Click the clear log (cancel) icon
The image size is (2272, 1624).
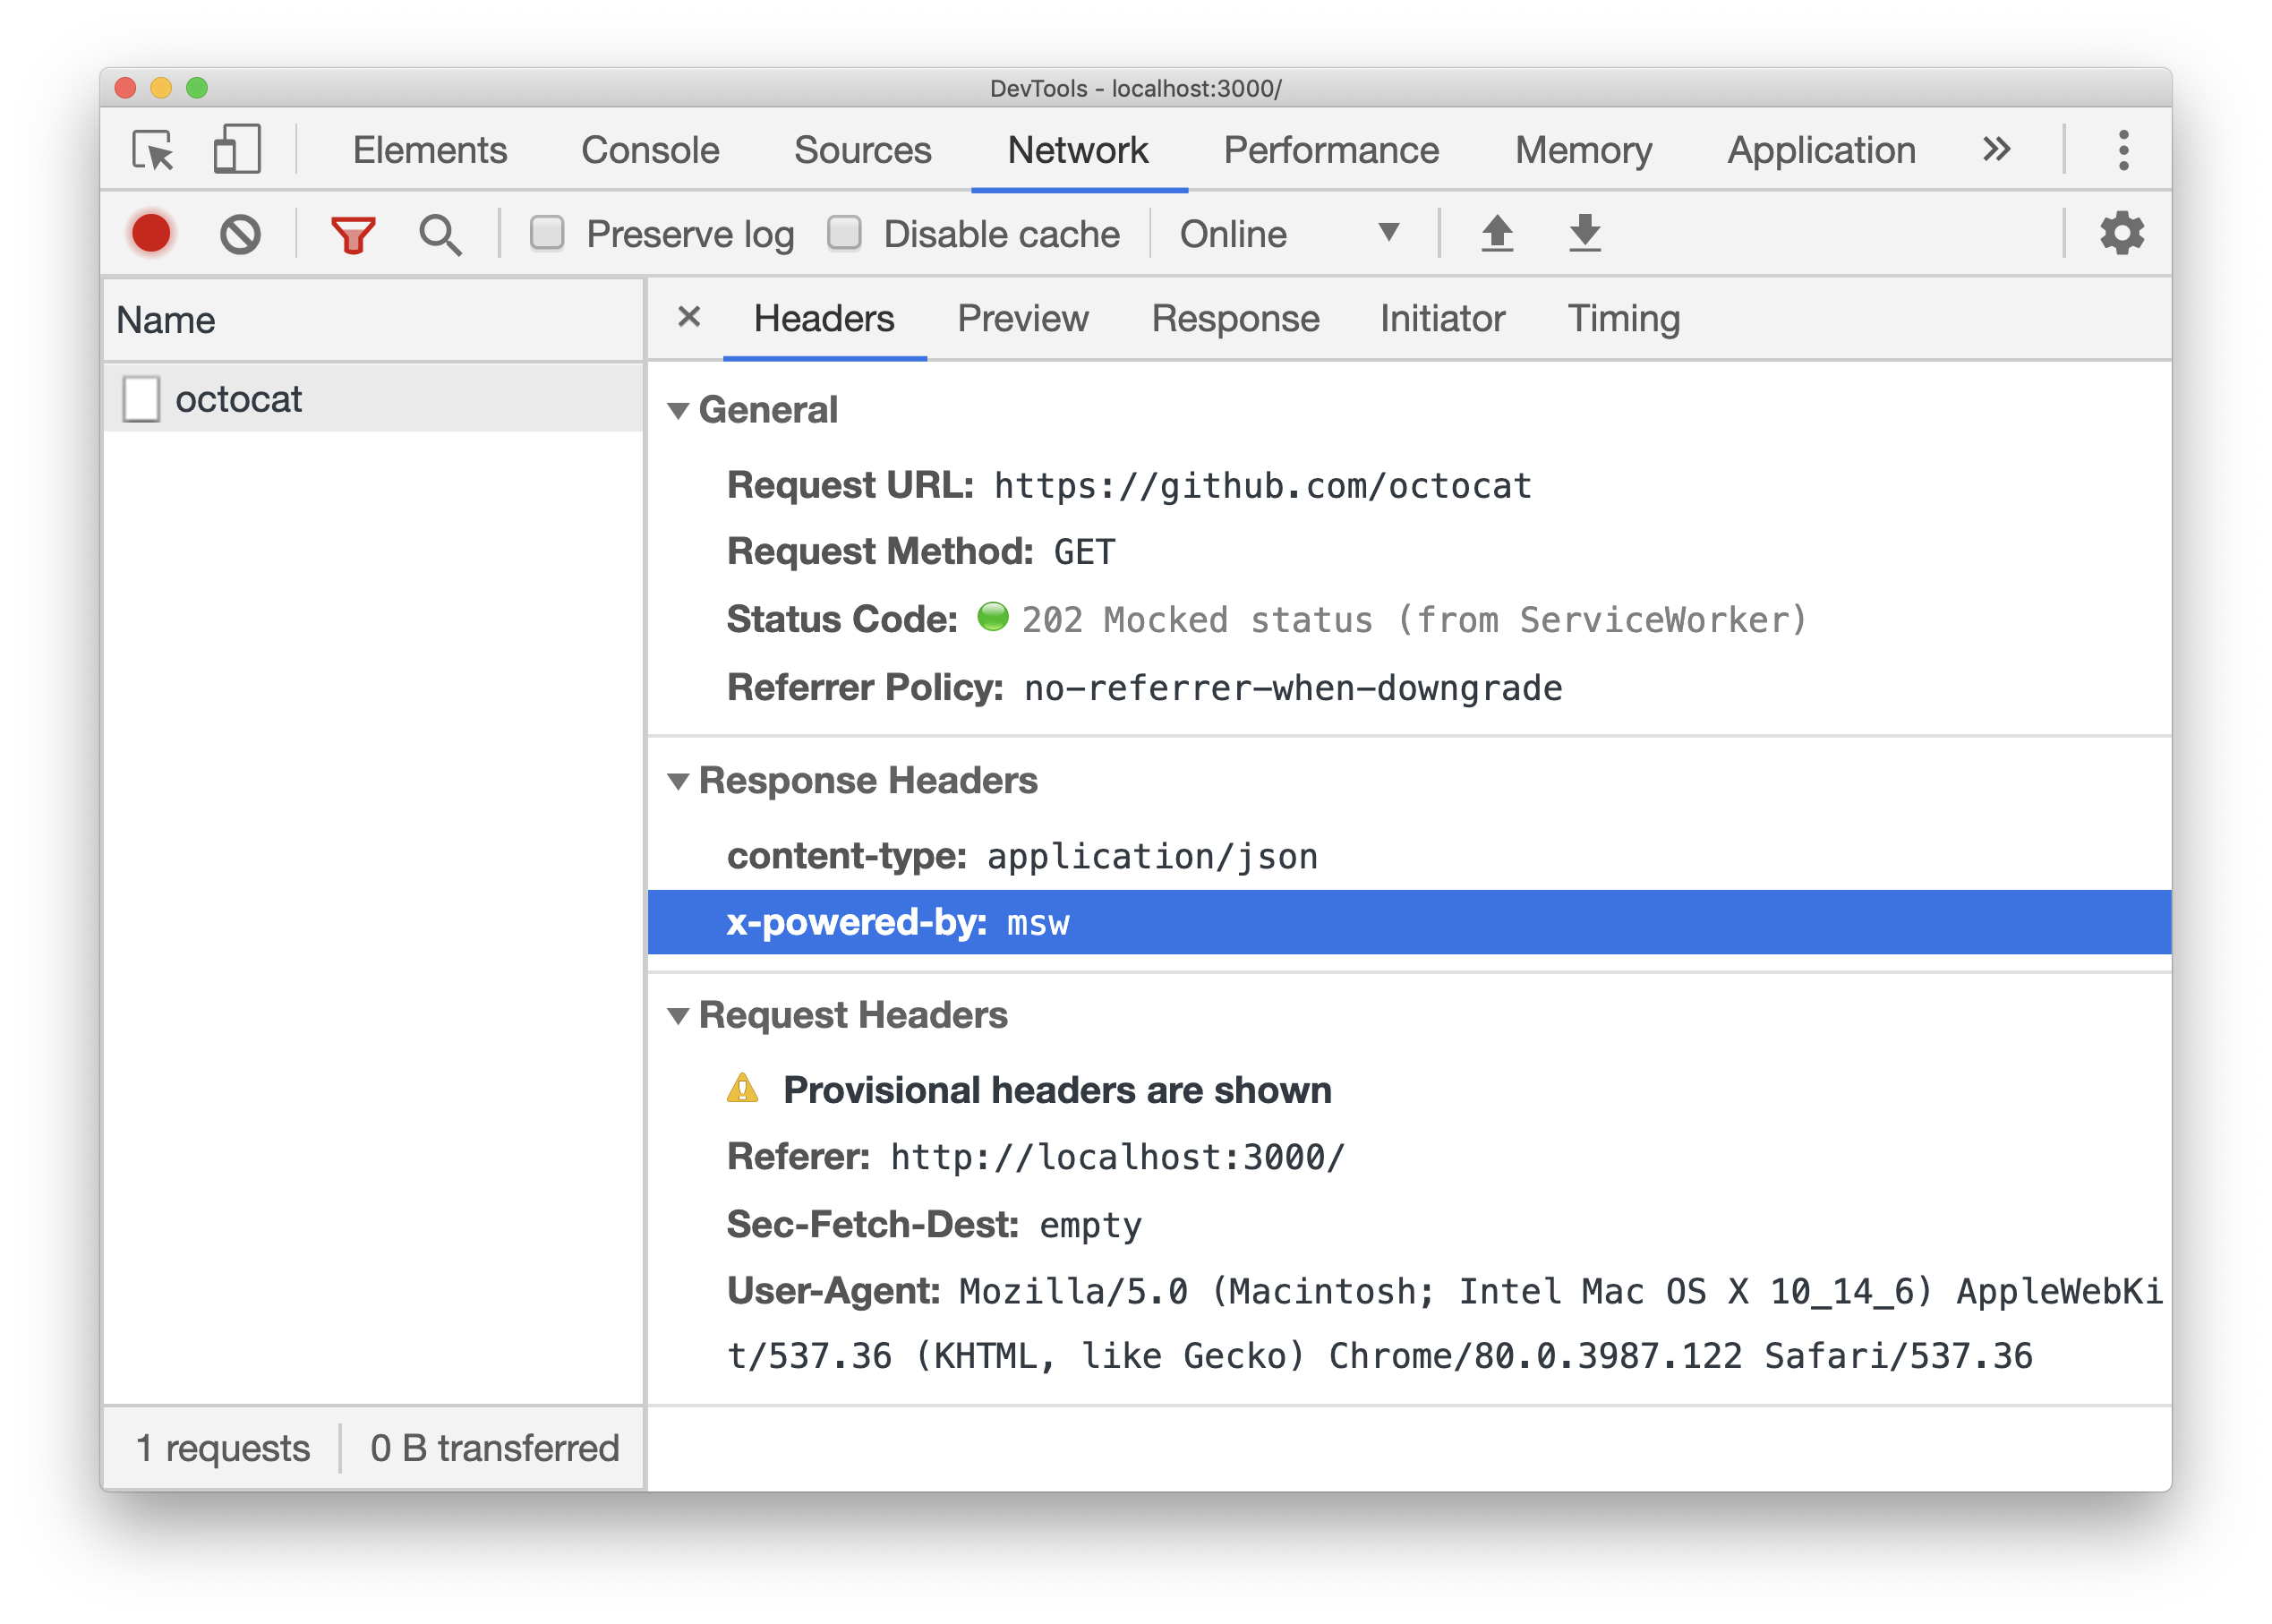(x=244, y=234)
